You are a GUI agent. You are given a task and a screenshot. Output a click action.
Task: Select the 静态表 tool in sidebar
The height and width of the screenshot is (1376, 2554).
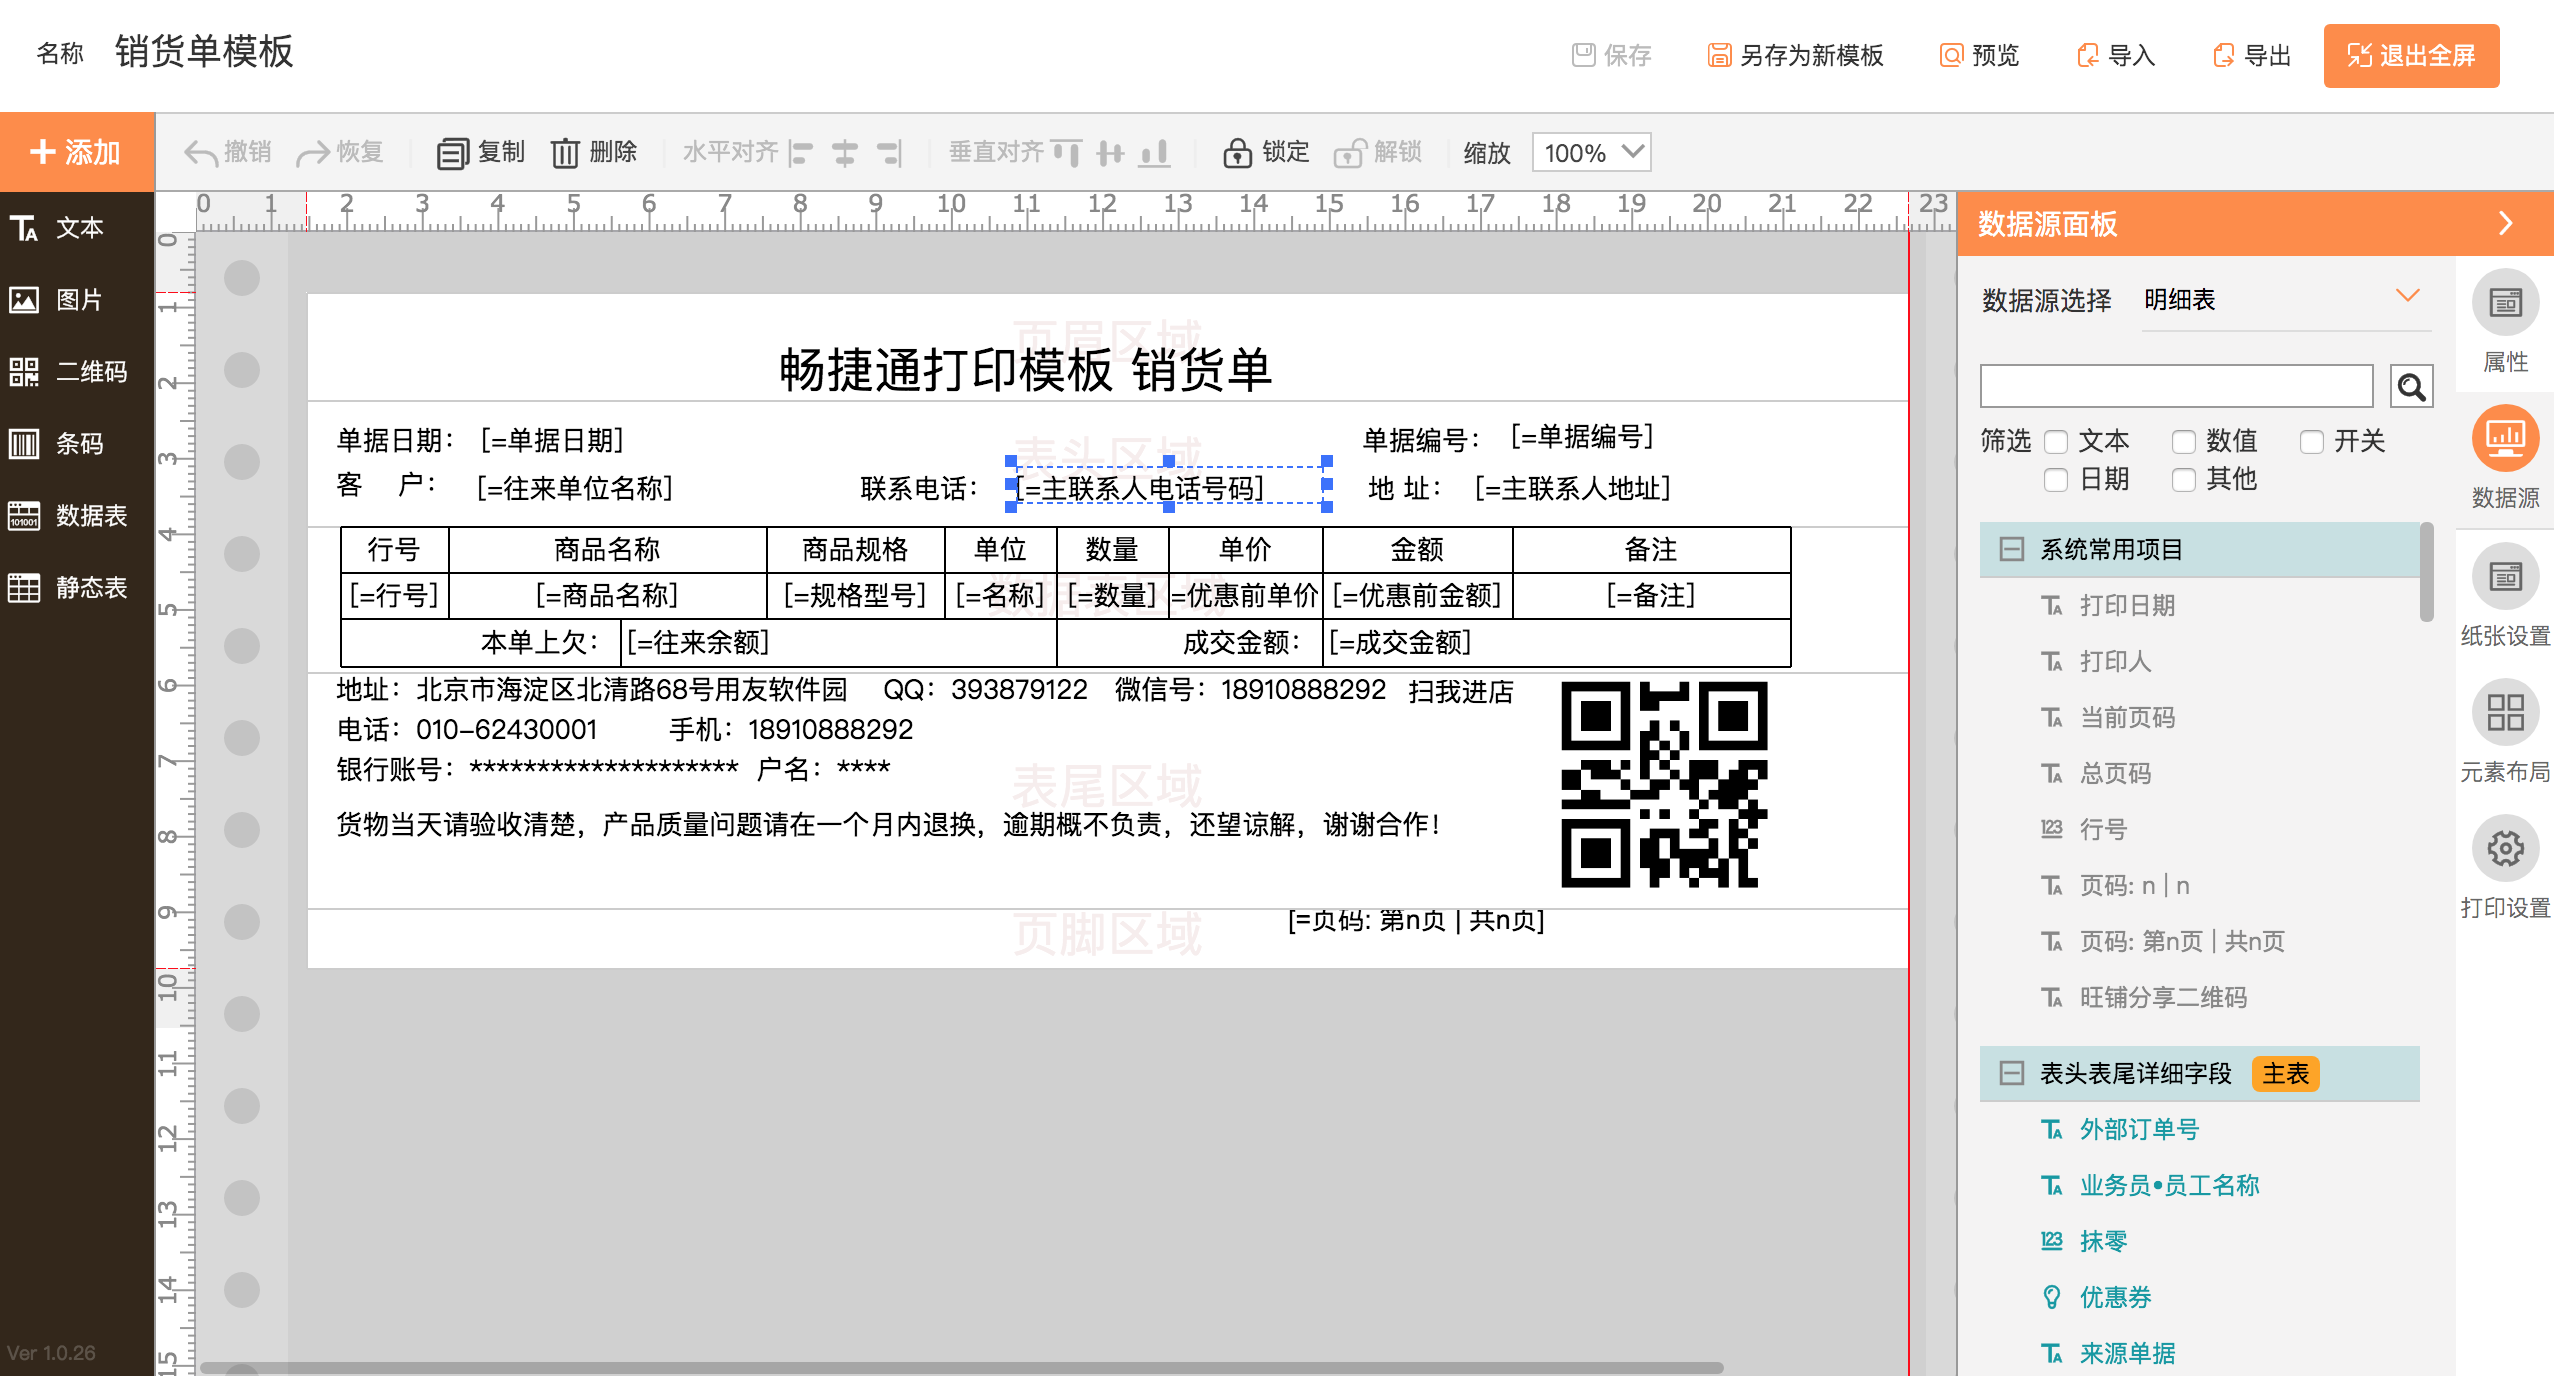pyautogui.click(x=76, y=588)
